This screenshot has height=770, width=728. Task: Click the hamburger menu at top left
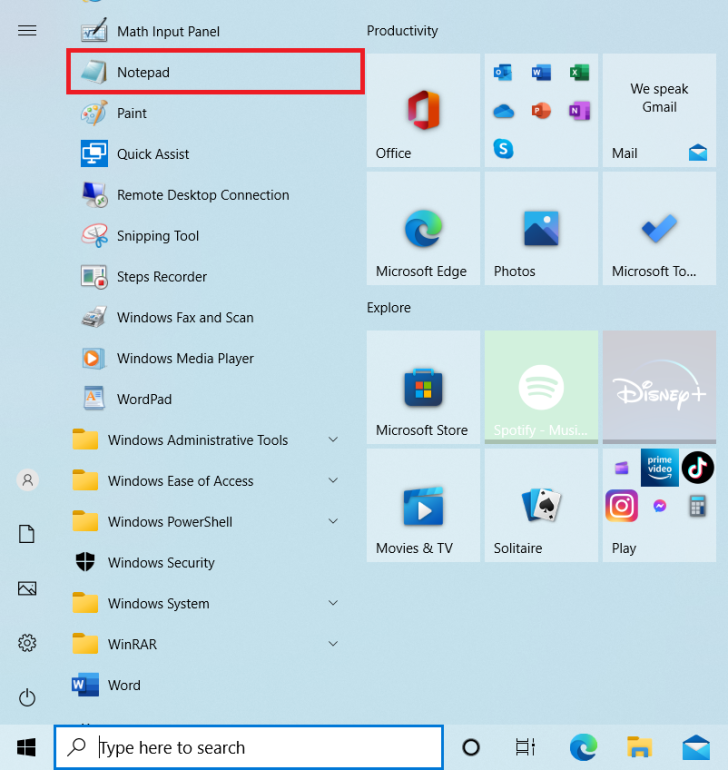[27, 31]
